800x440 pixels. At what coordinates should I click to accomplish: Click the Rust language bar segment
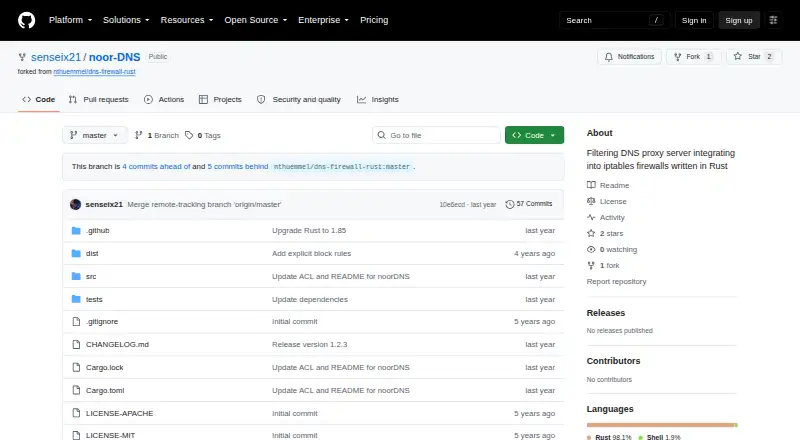660,425
